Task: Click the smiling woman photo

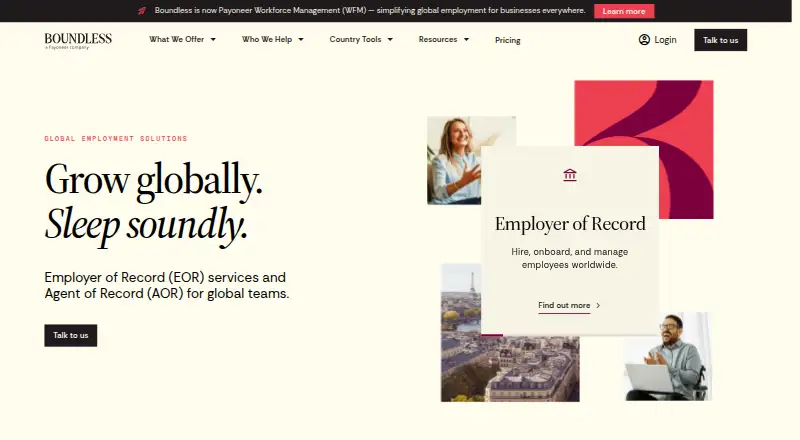Action: pyautogui.click(x=454, y=160)
